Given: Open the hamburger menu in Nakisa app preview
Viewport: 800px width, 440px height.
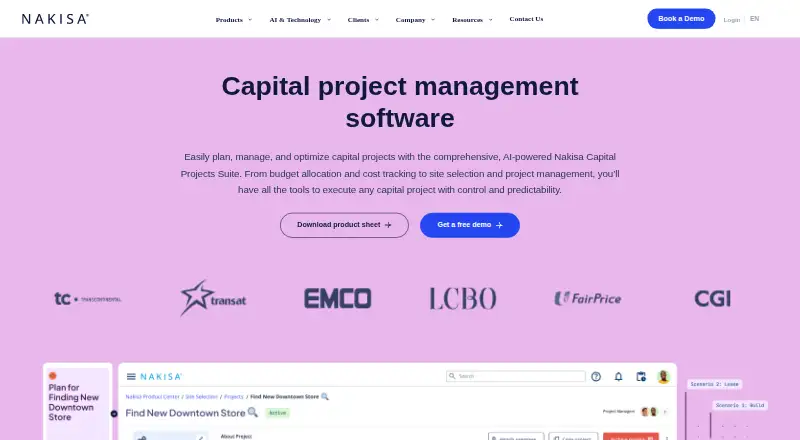Looking at the screenshot, I should [x=131, y=377].
